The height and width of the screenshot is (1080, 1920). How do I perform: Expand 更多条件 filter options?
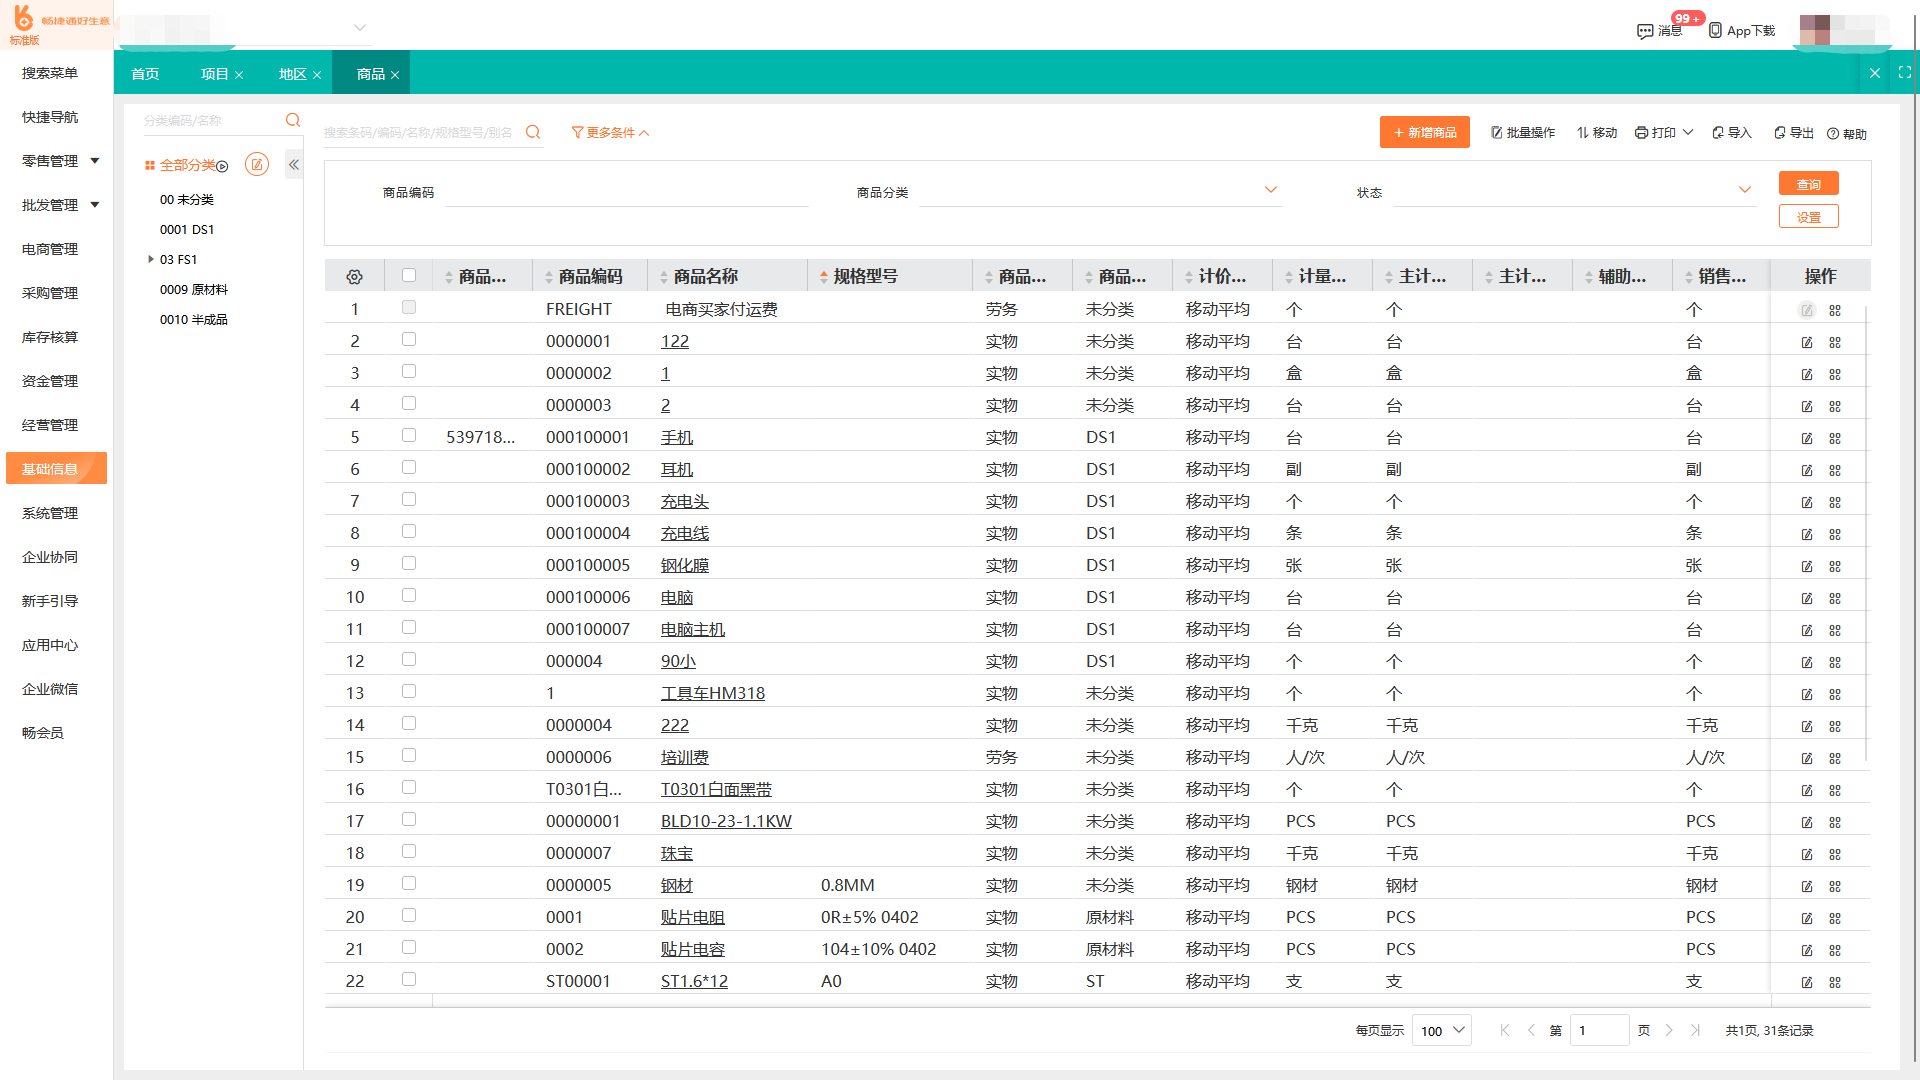(611, 132)
